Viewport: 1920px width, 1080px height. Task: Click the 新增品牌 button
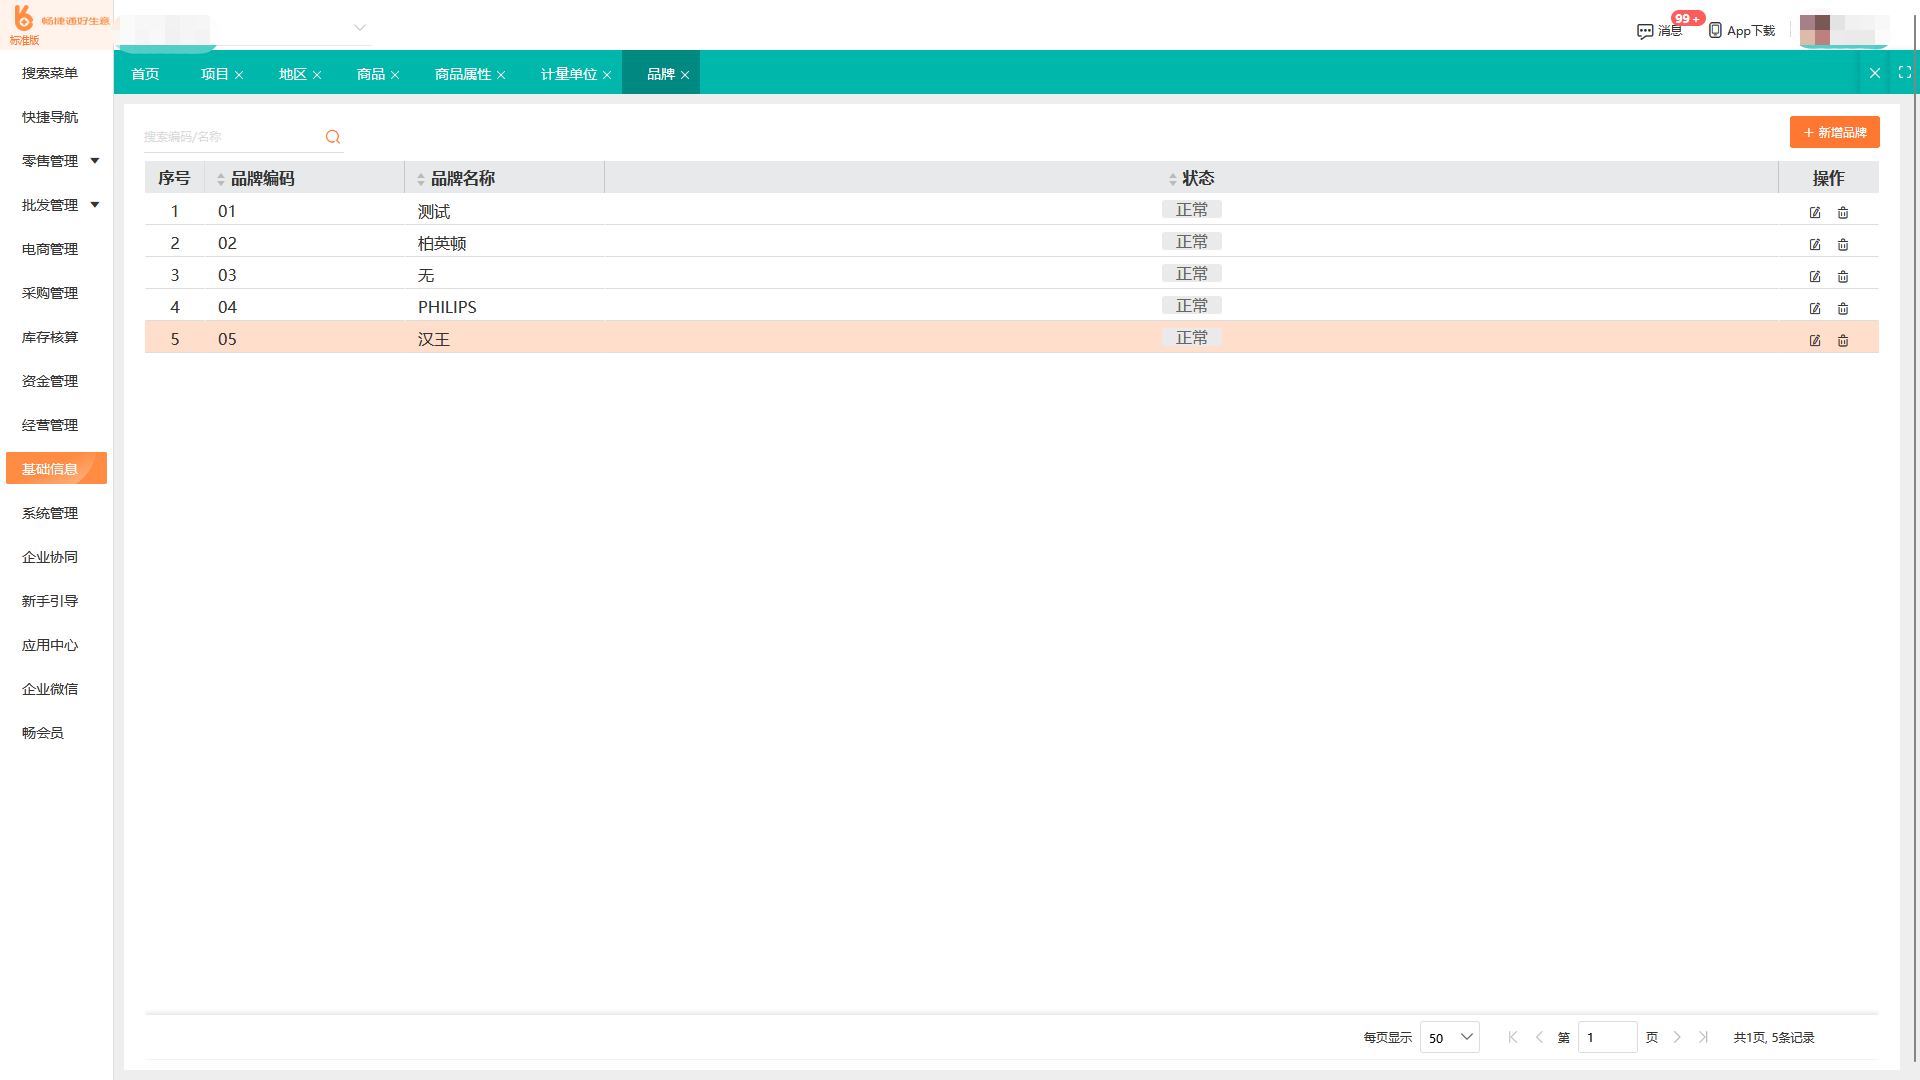point(1834,132)
